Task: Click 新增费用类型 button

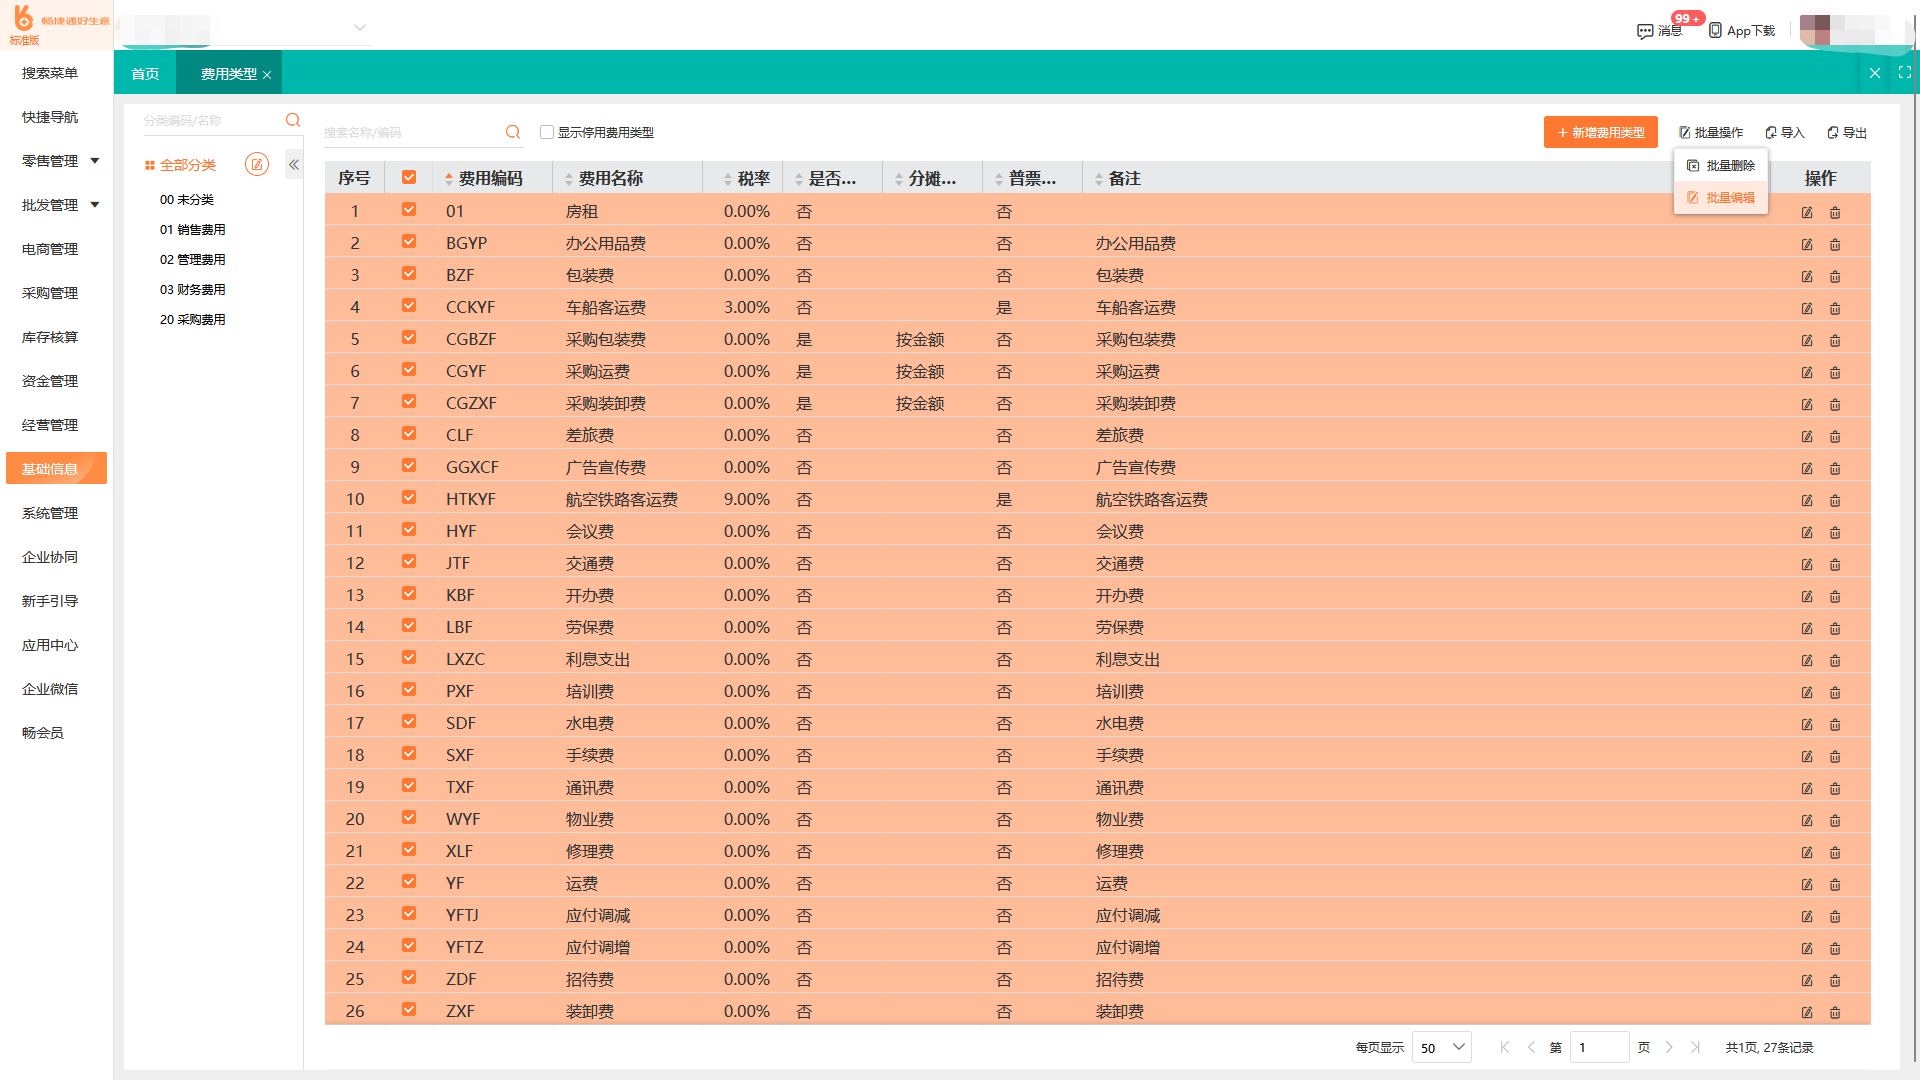Action: [1598, 131]
